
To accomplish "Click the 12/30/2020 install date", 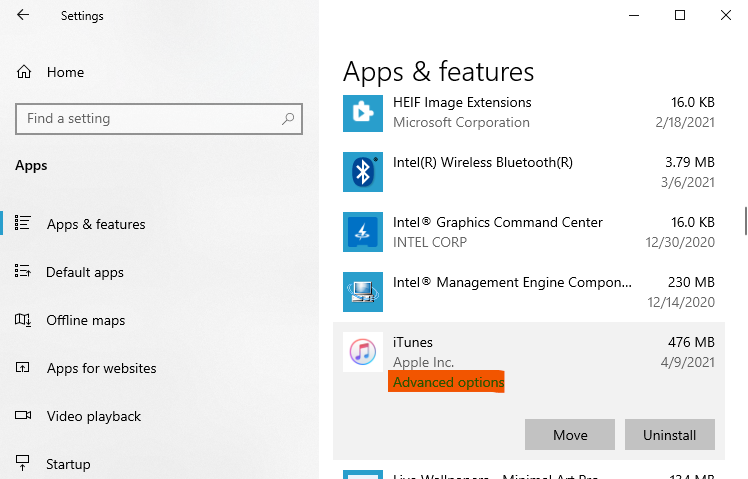I will pos(680,242).
